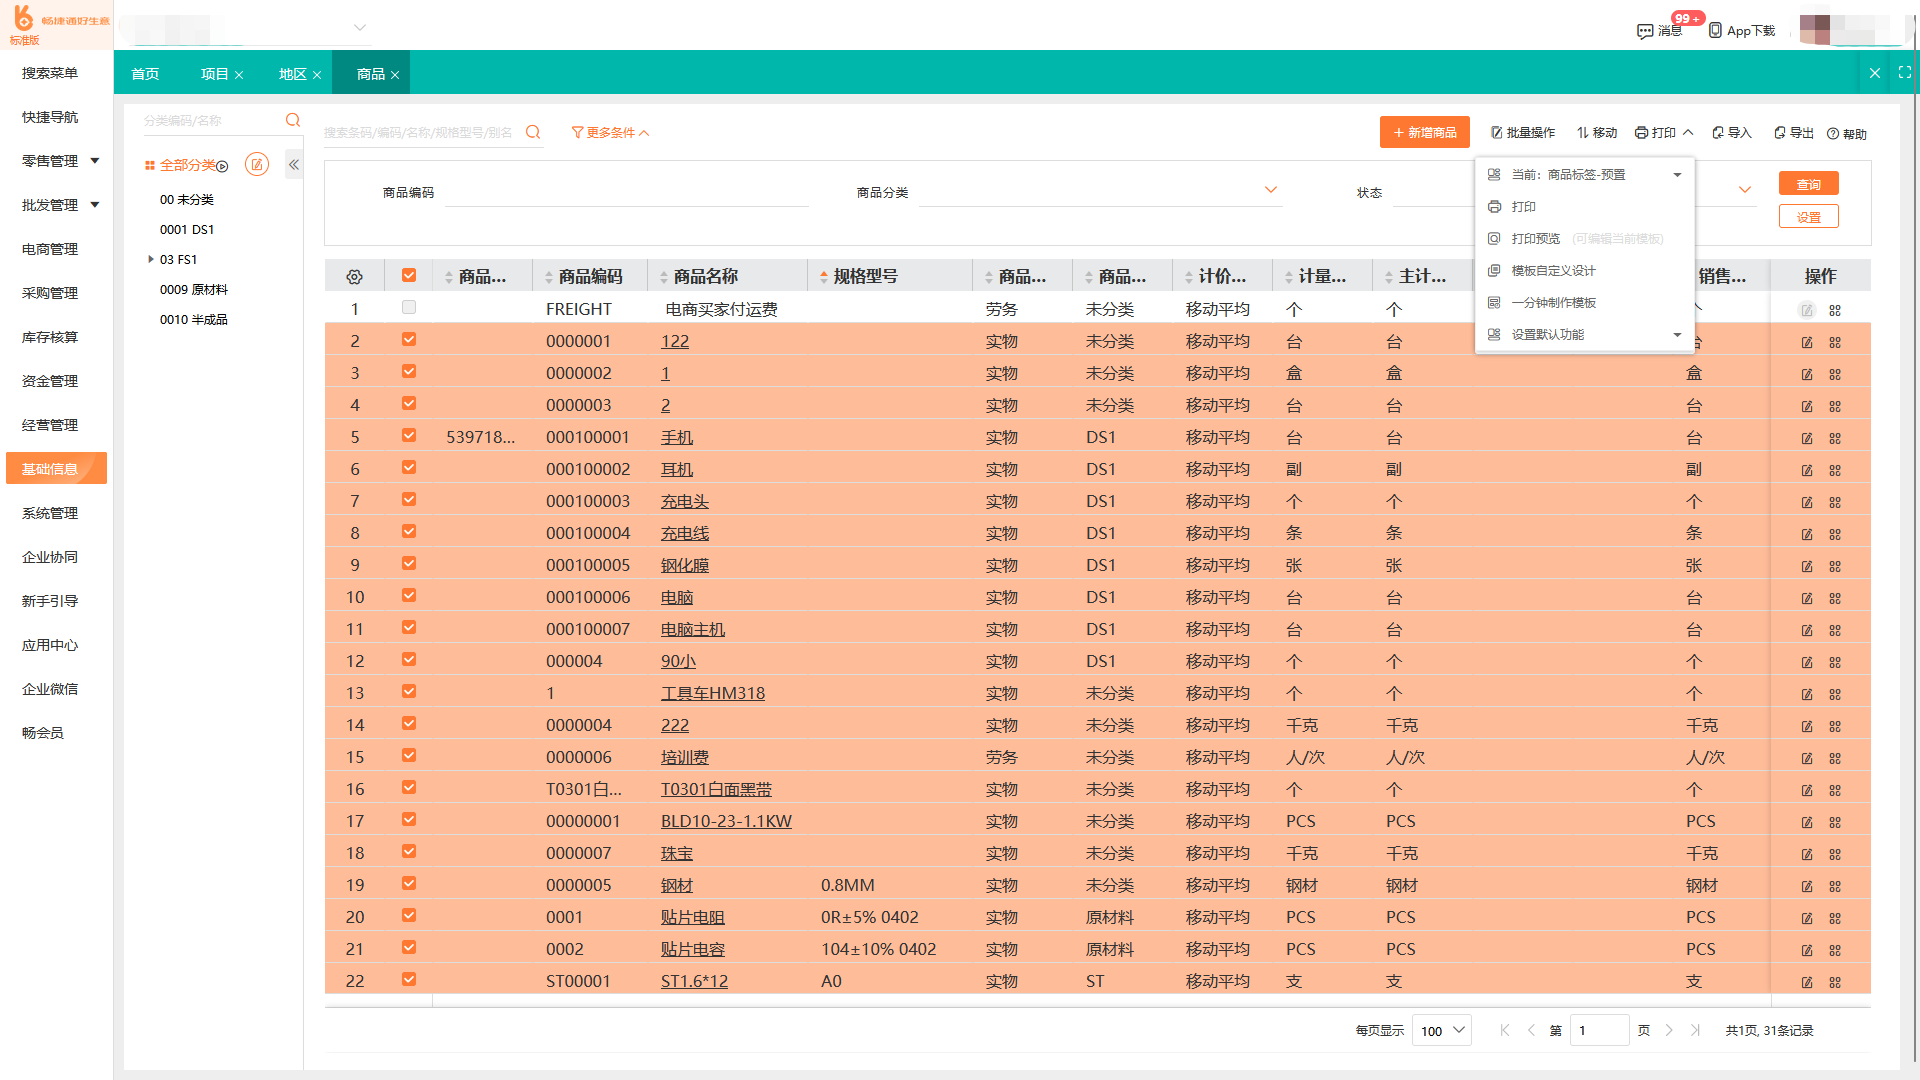This screenshot has height=1080, width=1920.
Task: Select page size 100 dropdown
Action: (1439, 1031)
